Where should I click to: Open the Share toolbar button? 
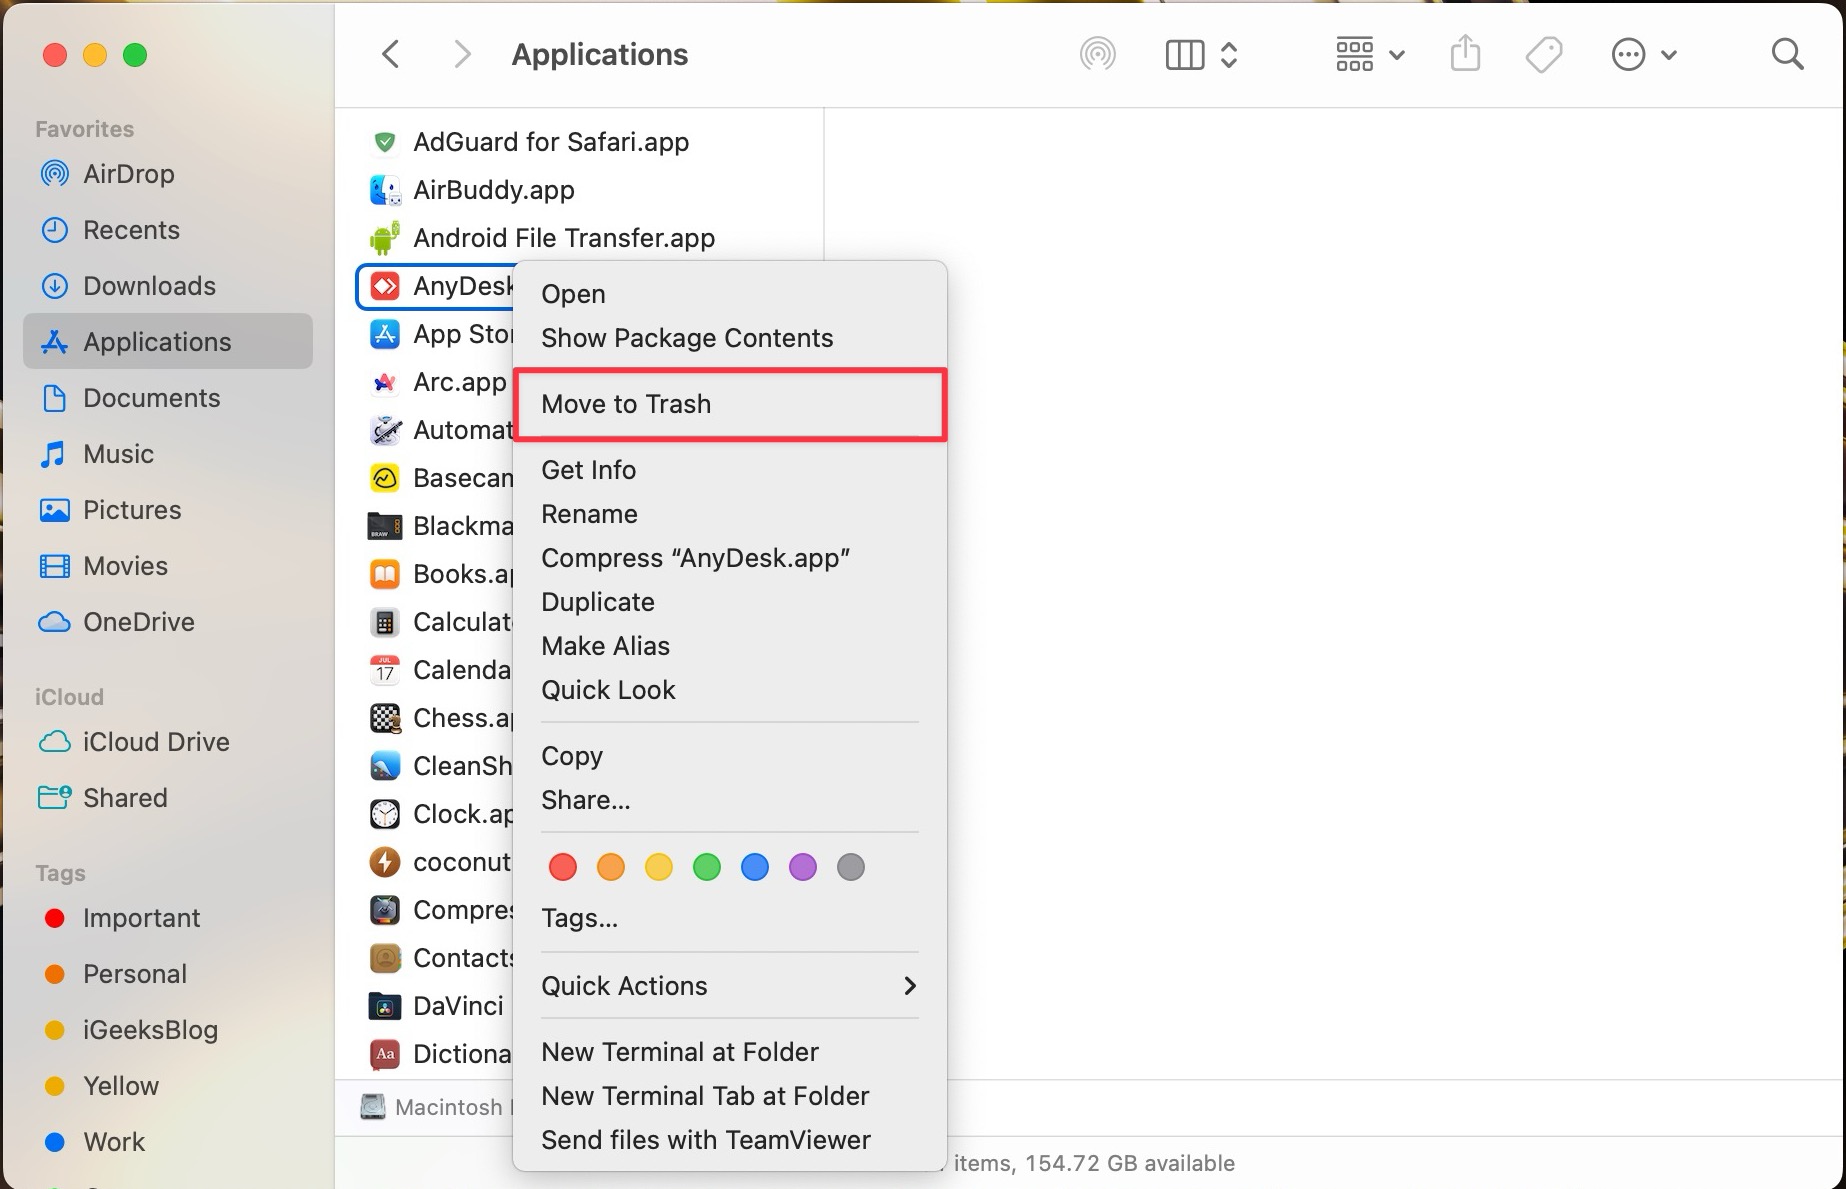pos(1465,54)
